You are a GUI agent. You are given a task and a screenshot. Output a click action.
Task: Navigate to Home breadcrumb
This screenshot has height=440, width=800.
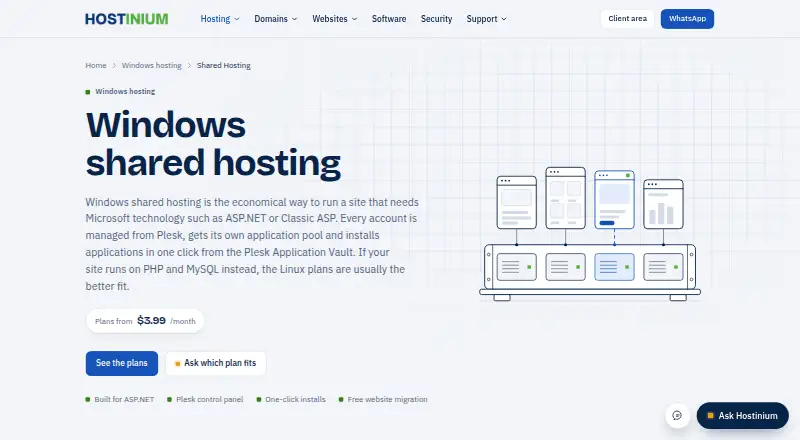[x=96, y=65]
